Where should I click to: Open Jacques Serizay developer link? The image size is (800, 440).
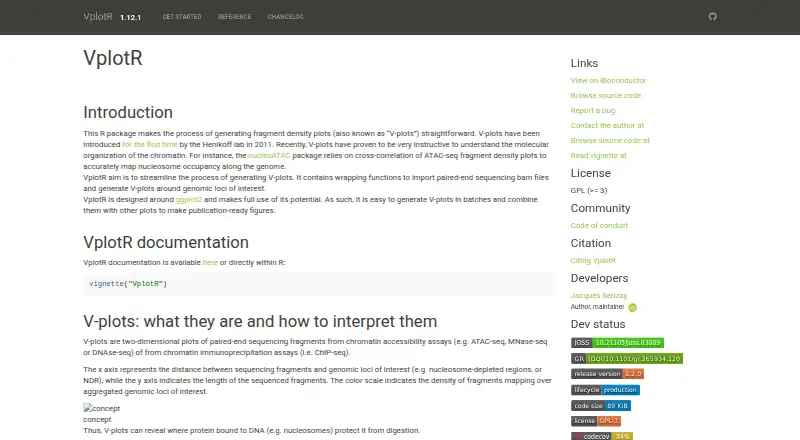click(598, 296)
